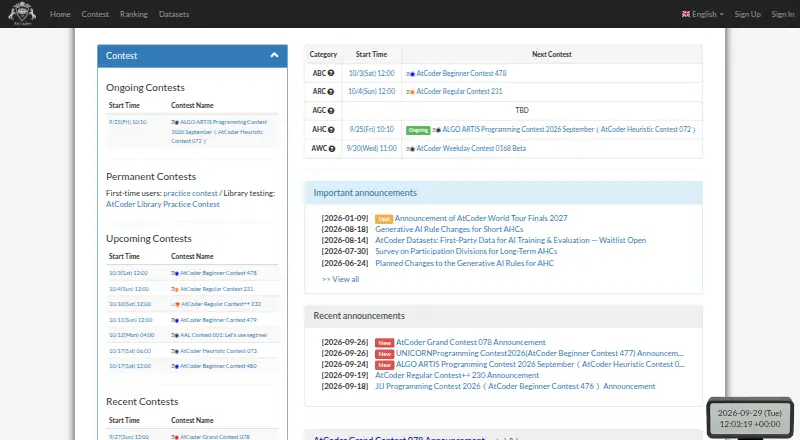The height and width of the screenshot is (440, 800).
Task: Click New badge beside Grand Contest 078 Announcement
Action: point(385,343)
